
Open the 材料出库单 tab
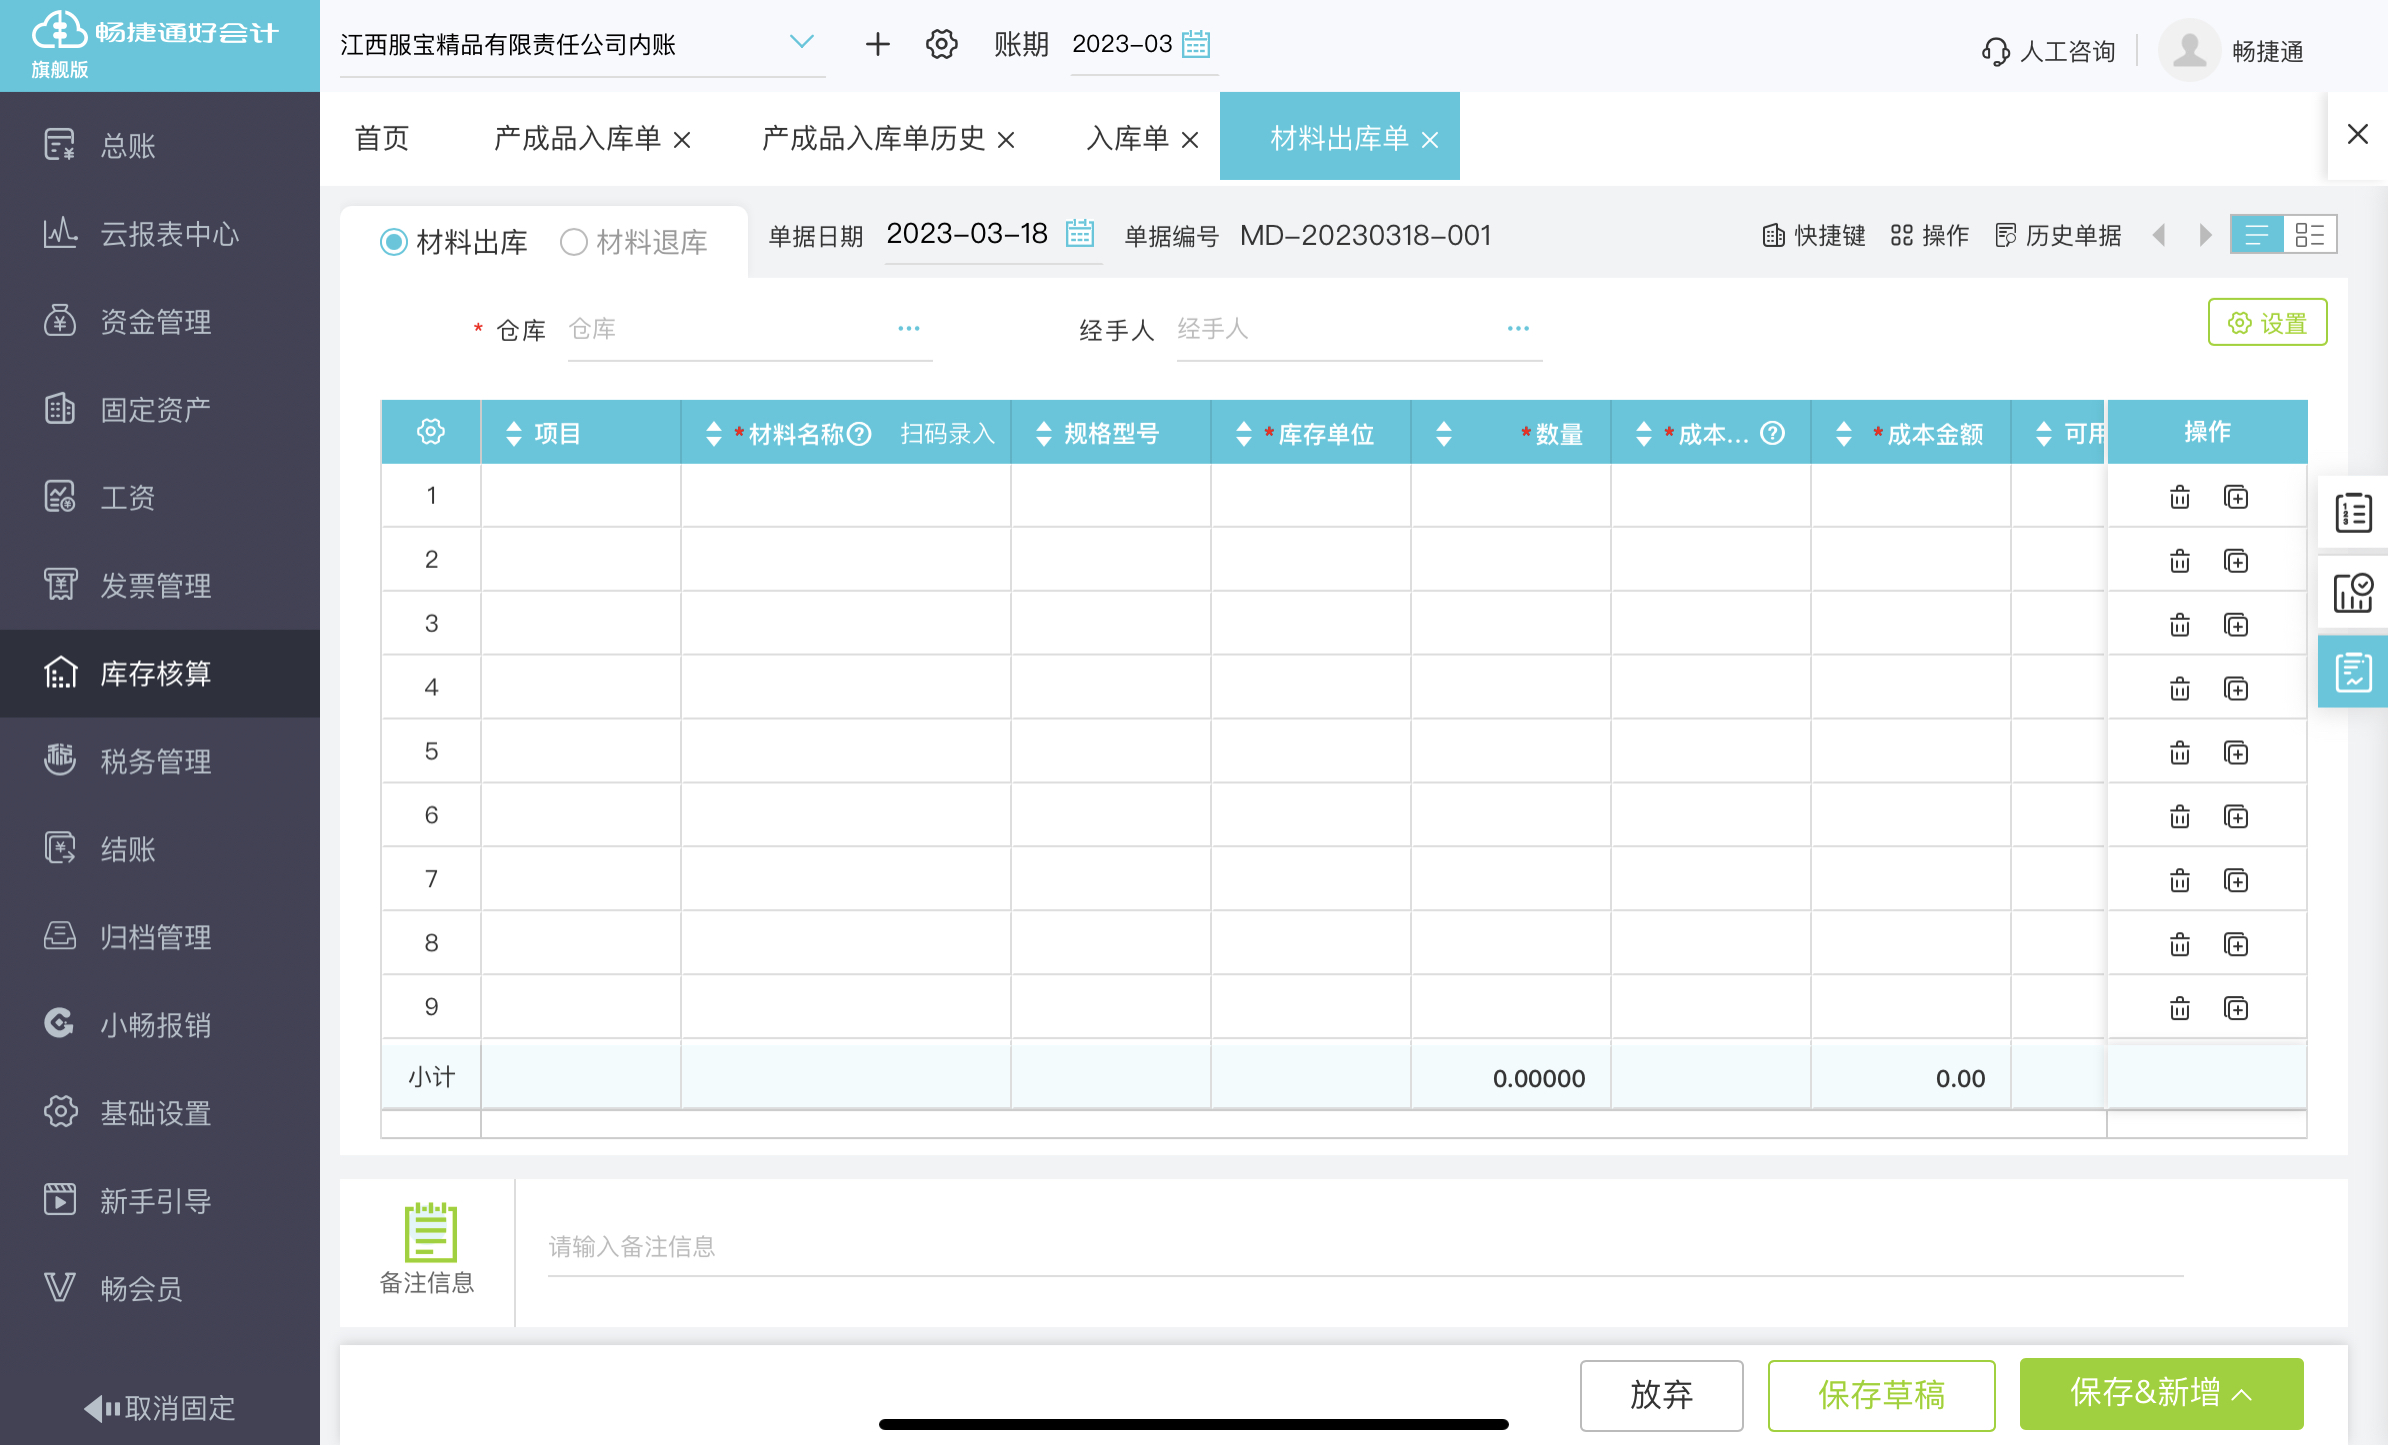(1341, 140)
